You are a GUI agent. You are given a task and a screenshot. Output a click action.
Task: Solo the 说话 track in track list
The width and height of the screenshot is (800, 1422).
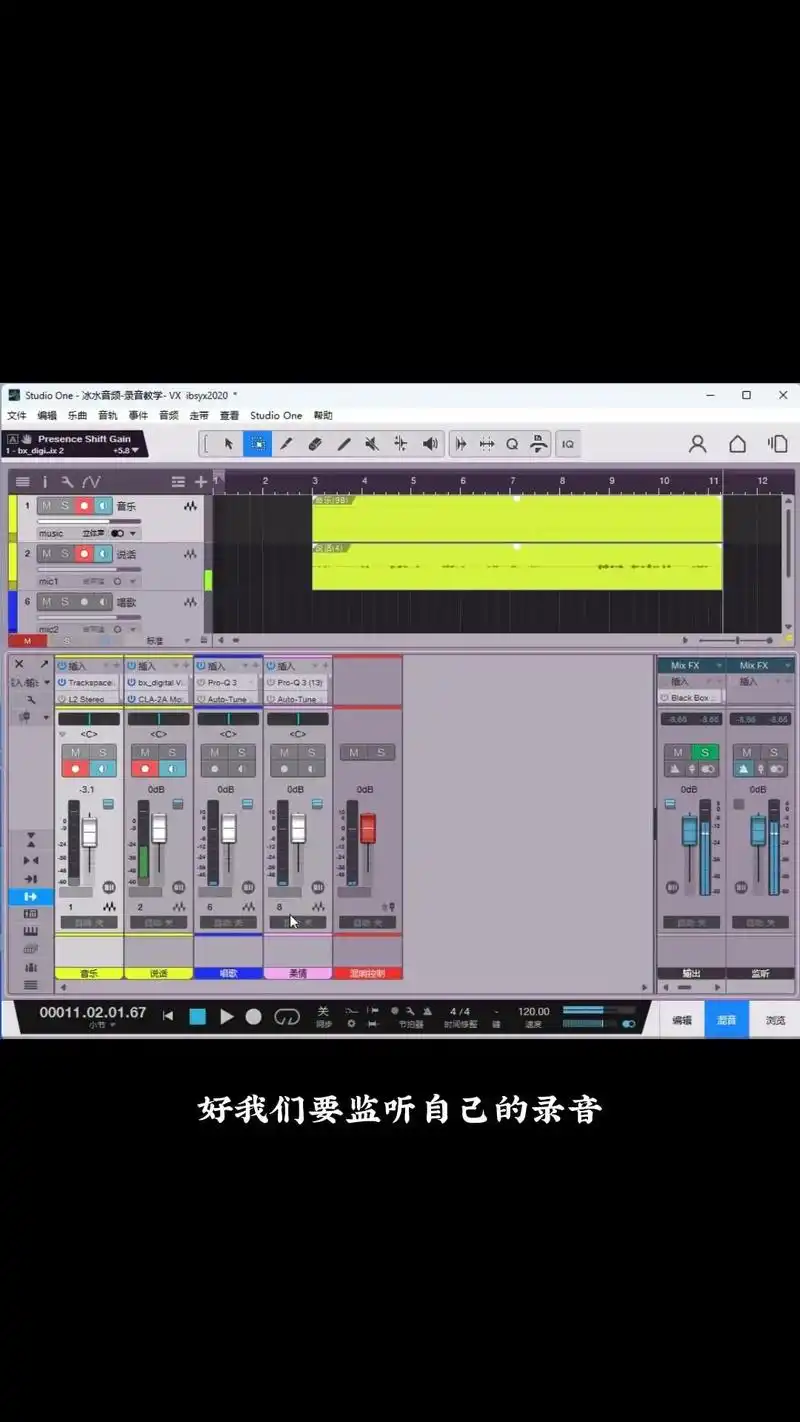(65, 554)
